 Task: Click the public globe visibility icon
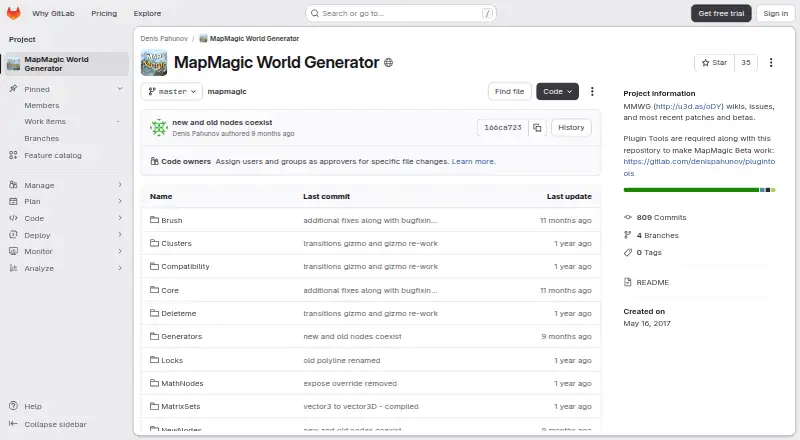388,63
